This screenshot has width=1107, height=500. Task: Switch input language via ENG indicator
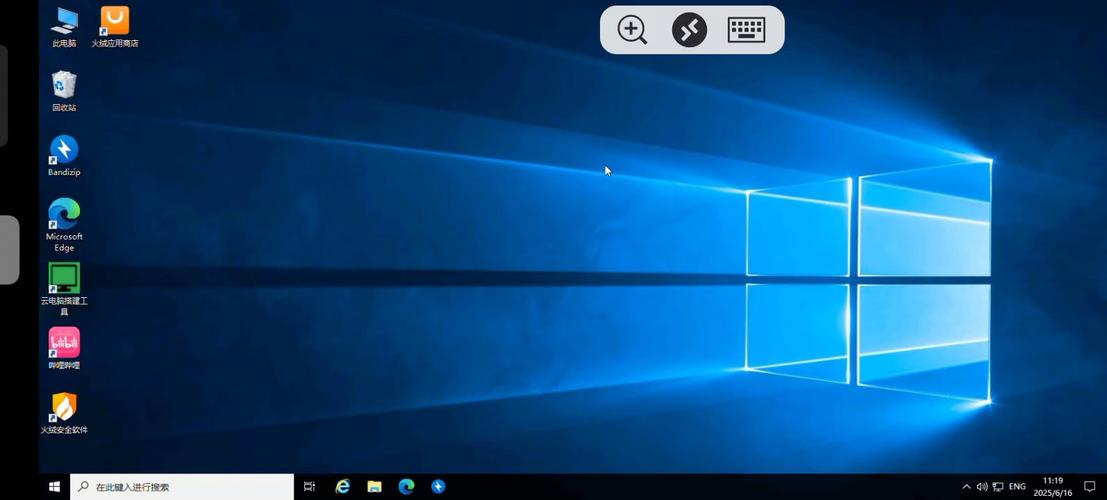tap(1017, 487)
